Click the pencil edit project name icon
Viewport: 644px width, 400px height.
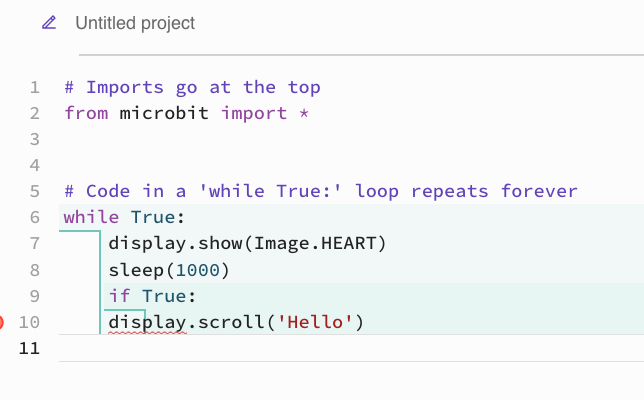coord(49,23)
